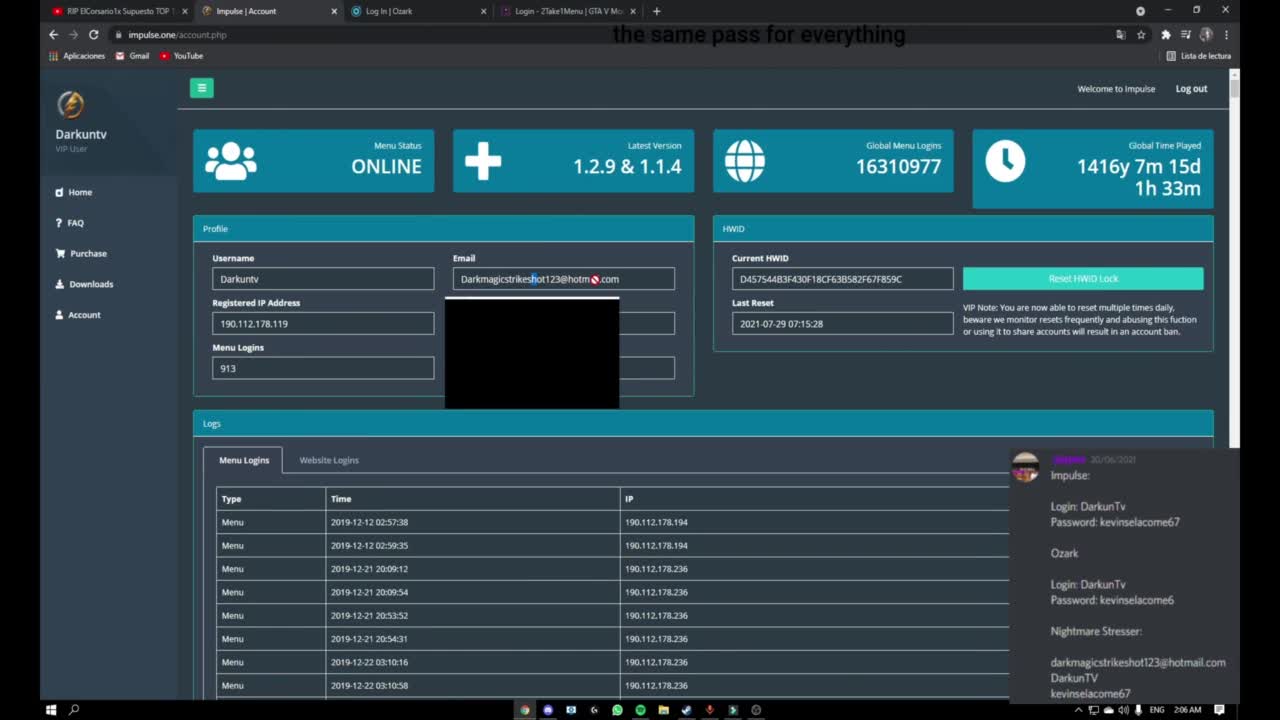Click the green hamburger menu button
The image size is (1280, 720).
[x=201, y=88]
